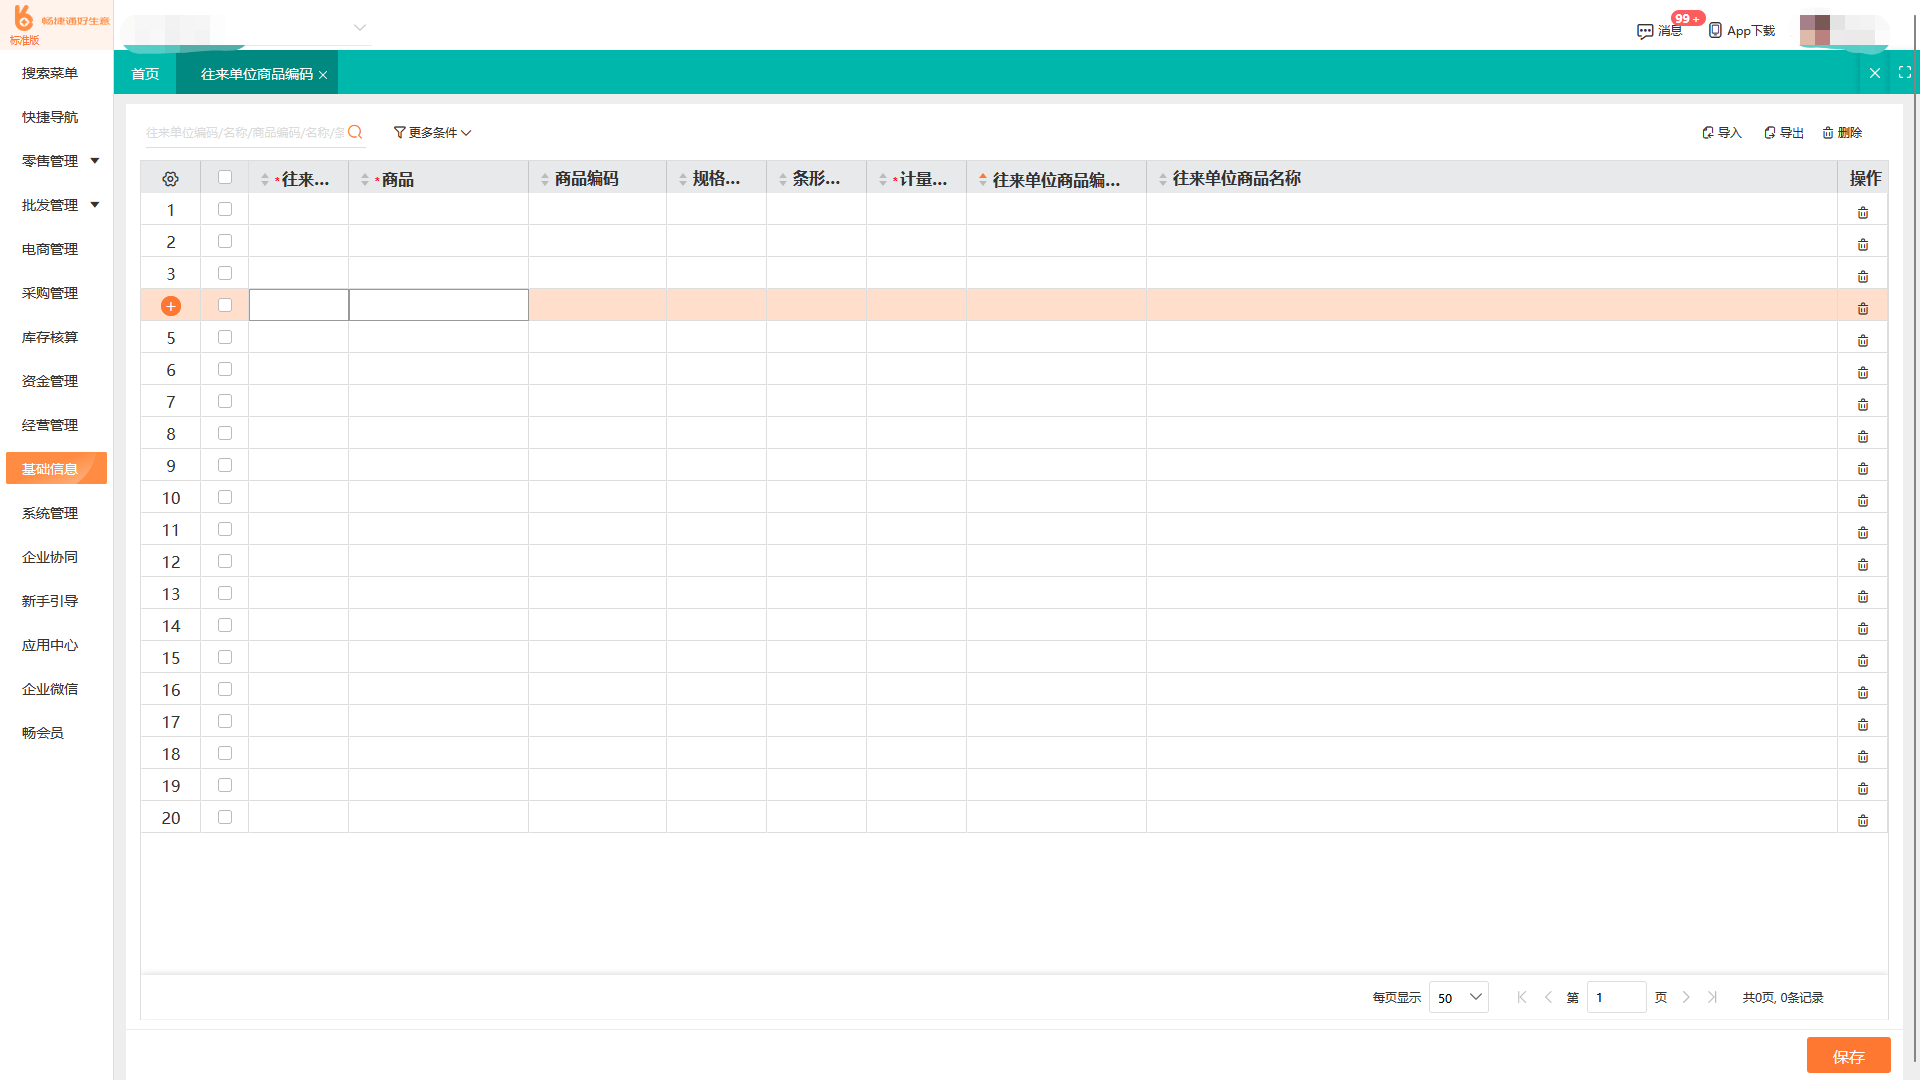
Task: Toggle checkbox on row 2
Action: pyautogui.click(x=224, y=241)
